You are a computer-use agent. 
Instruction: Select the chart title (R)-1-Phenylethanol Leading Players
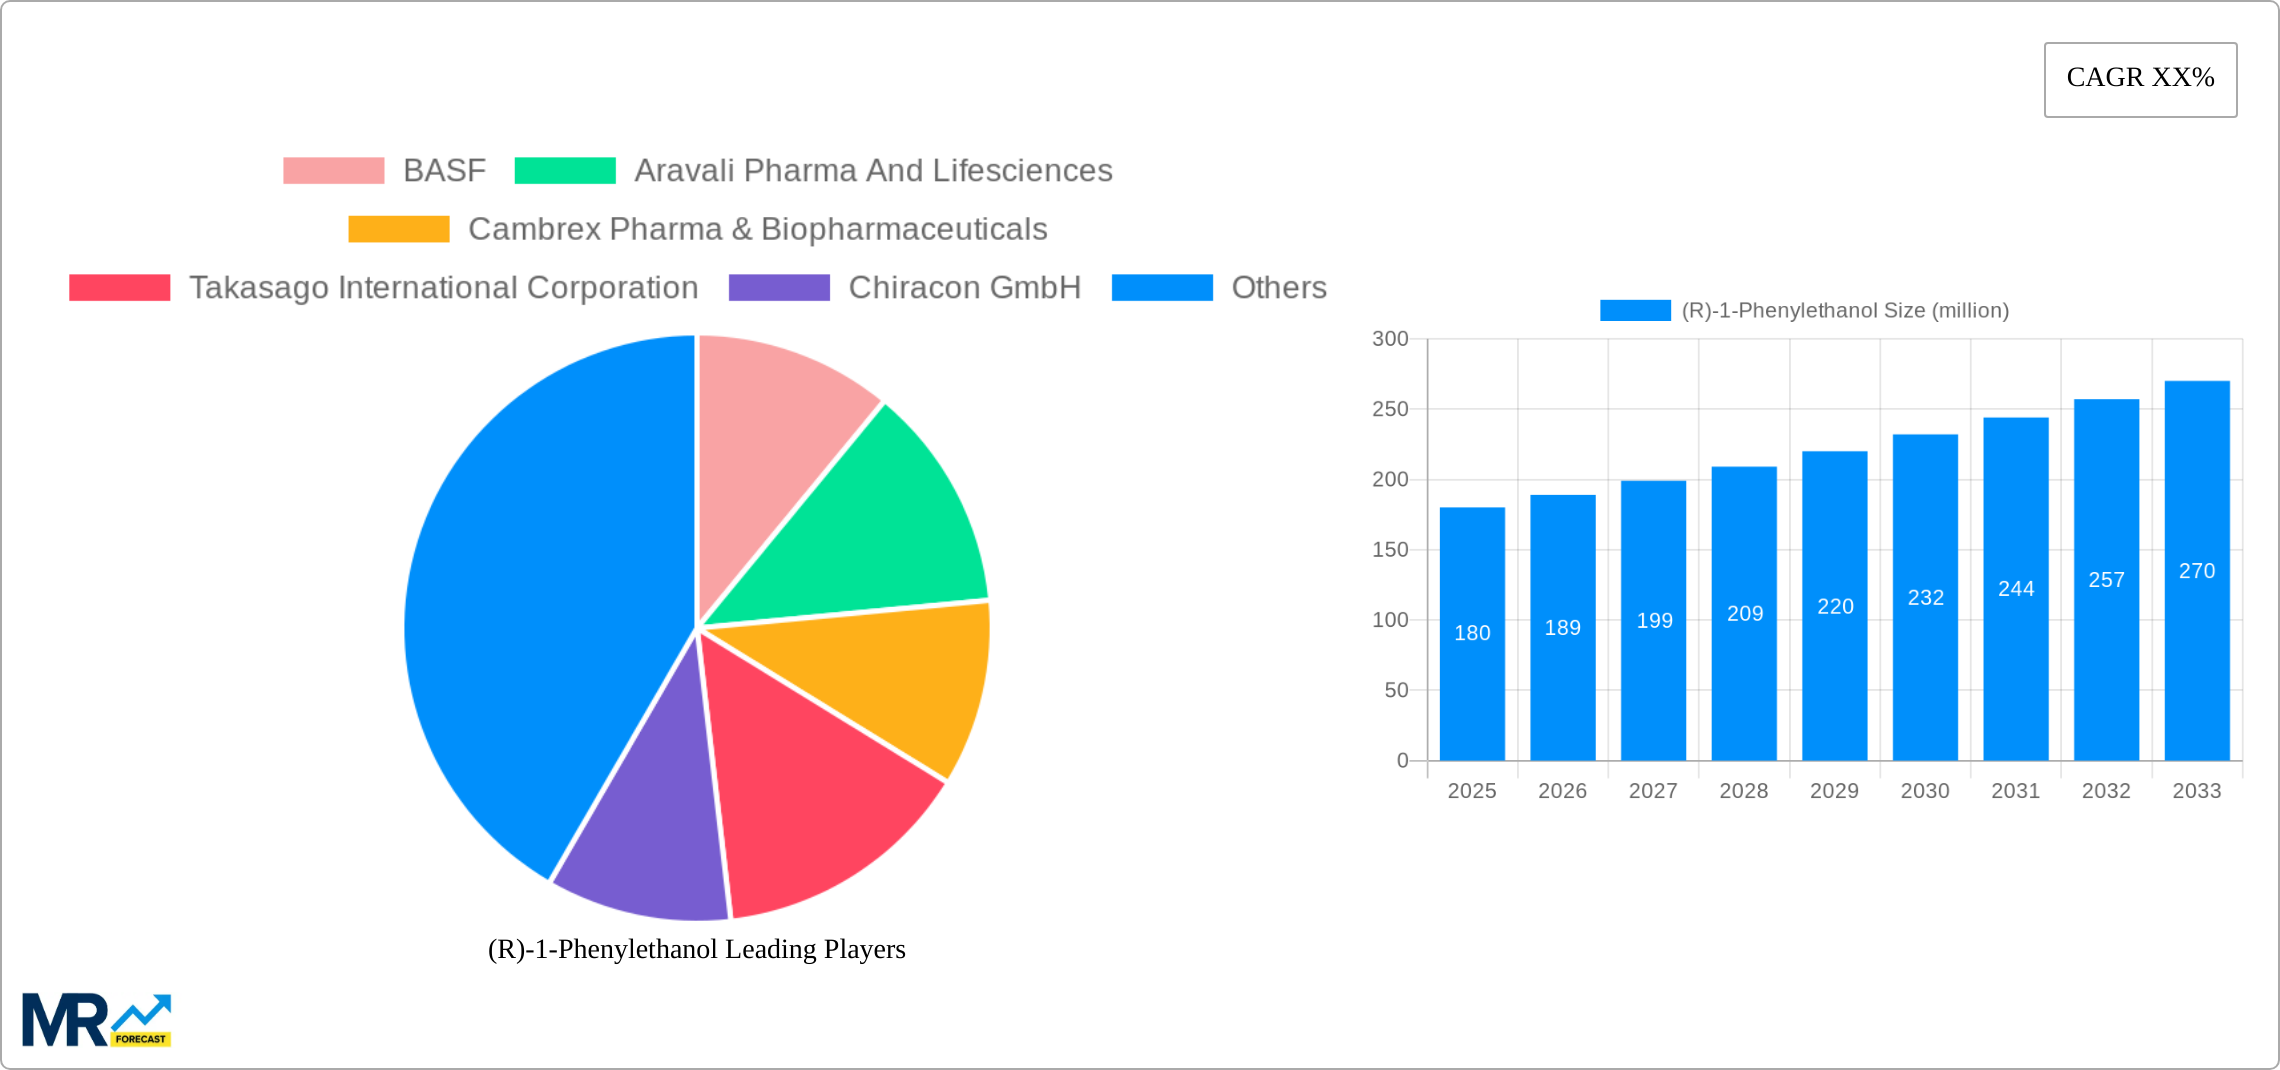click(696, 950)
